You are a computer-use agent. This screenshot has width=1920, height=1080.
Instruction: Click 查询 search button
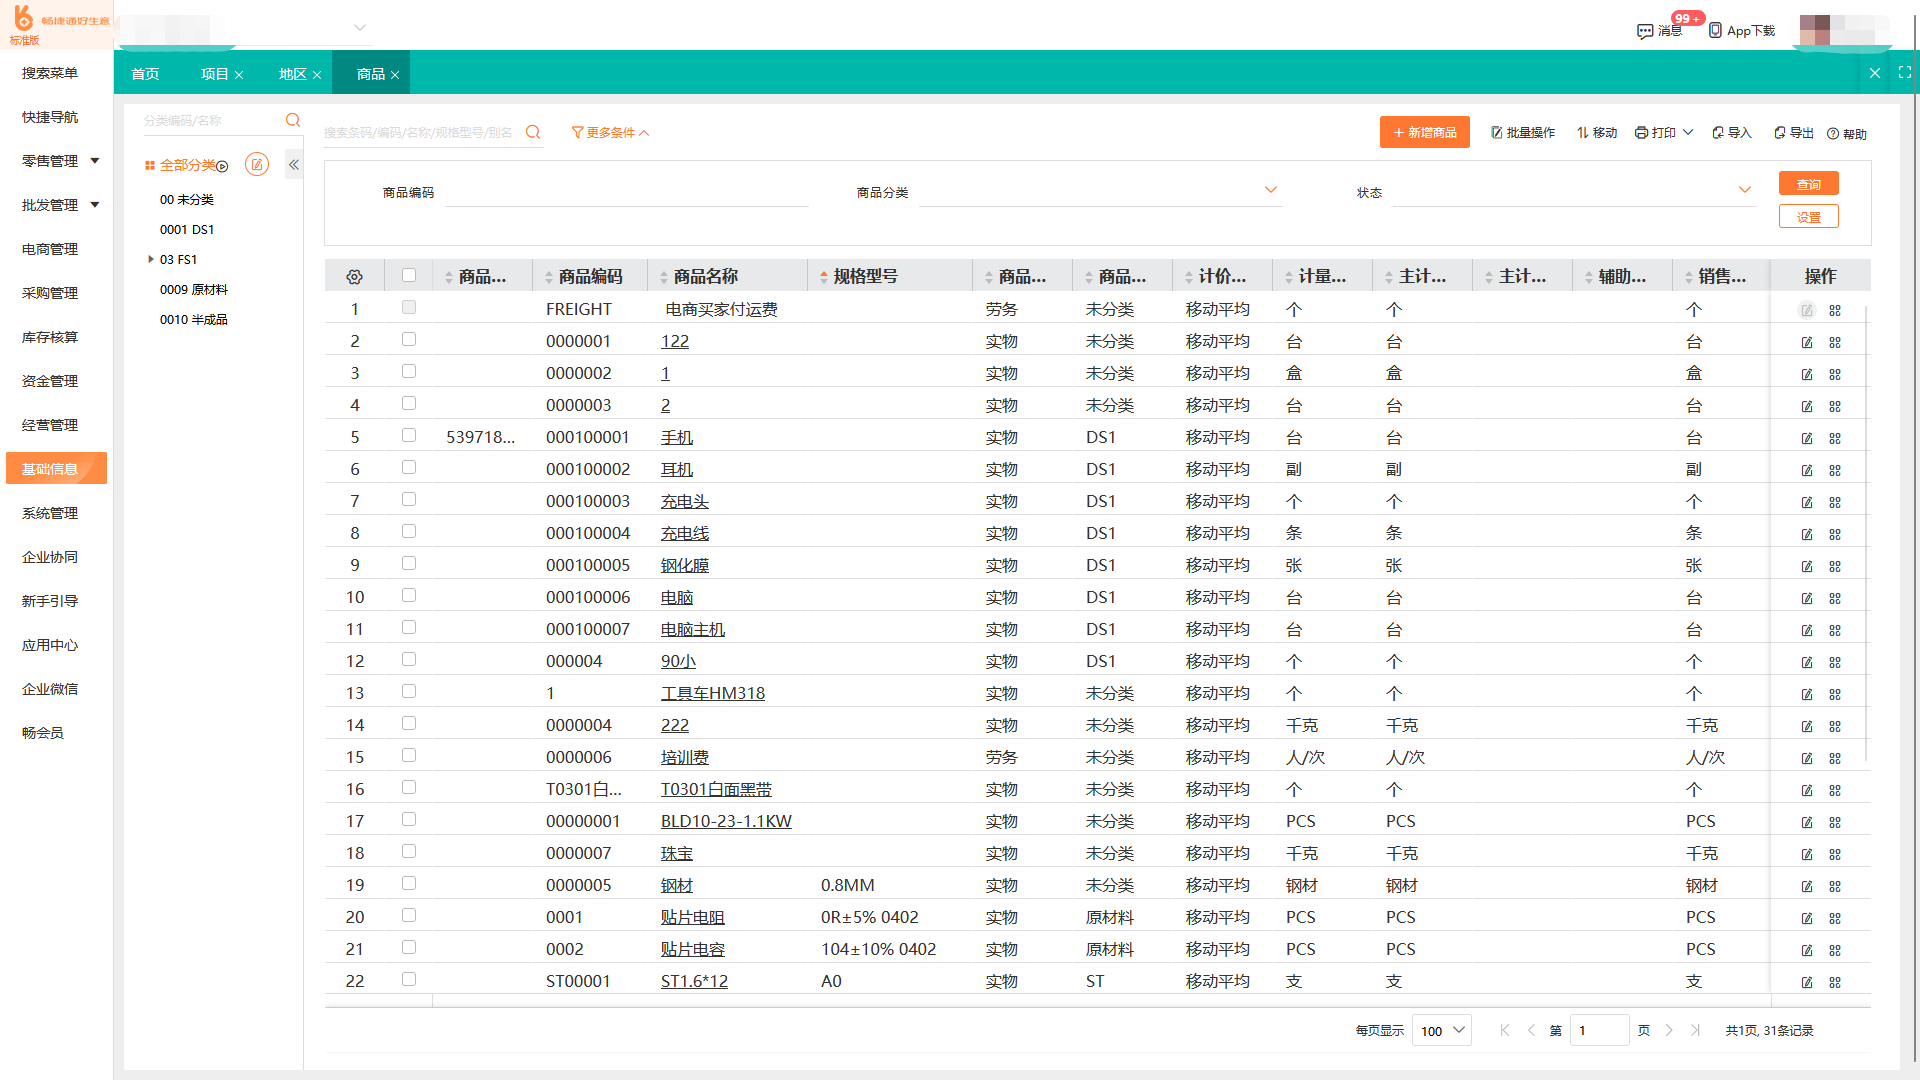1808,183
